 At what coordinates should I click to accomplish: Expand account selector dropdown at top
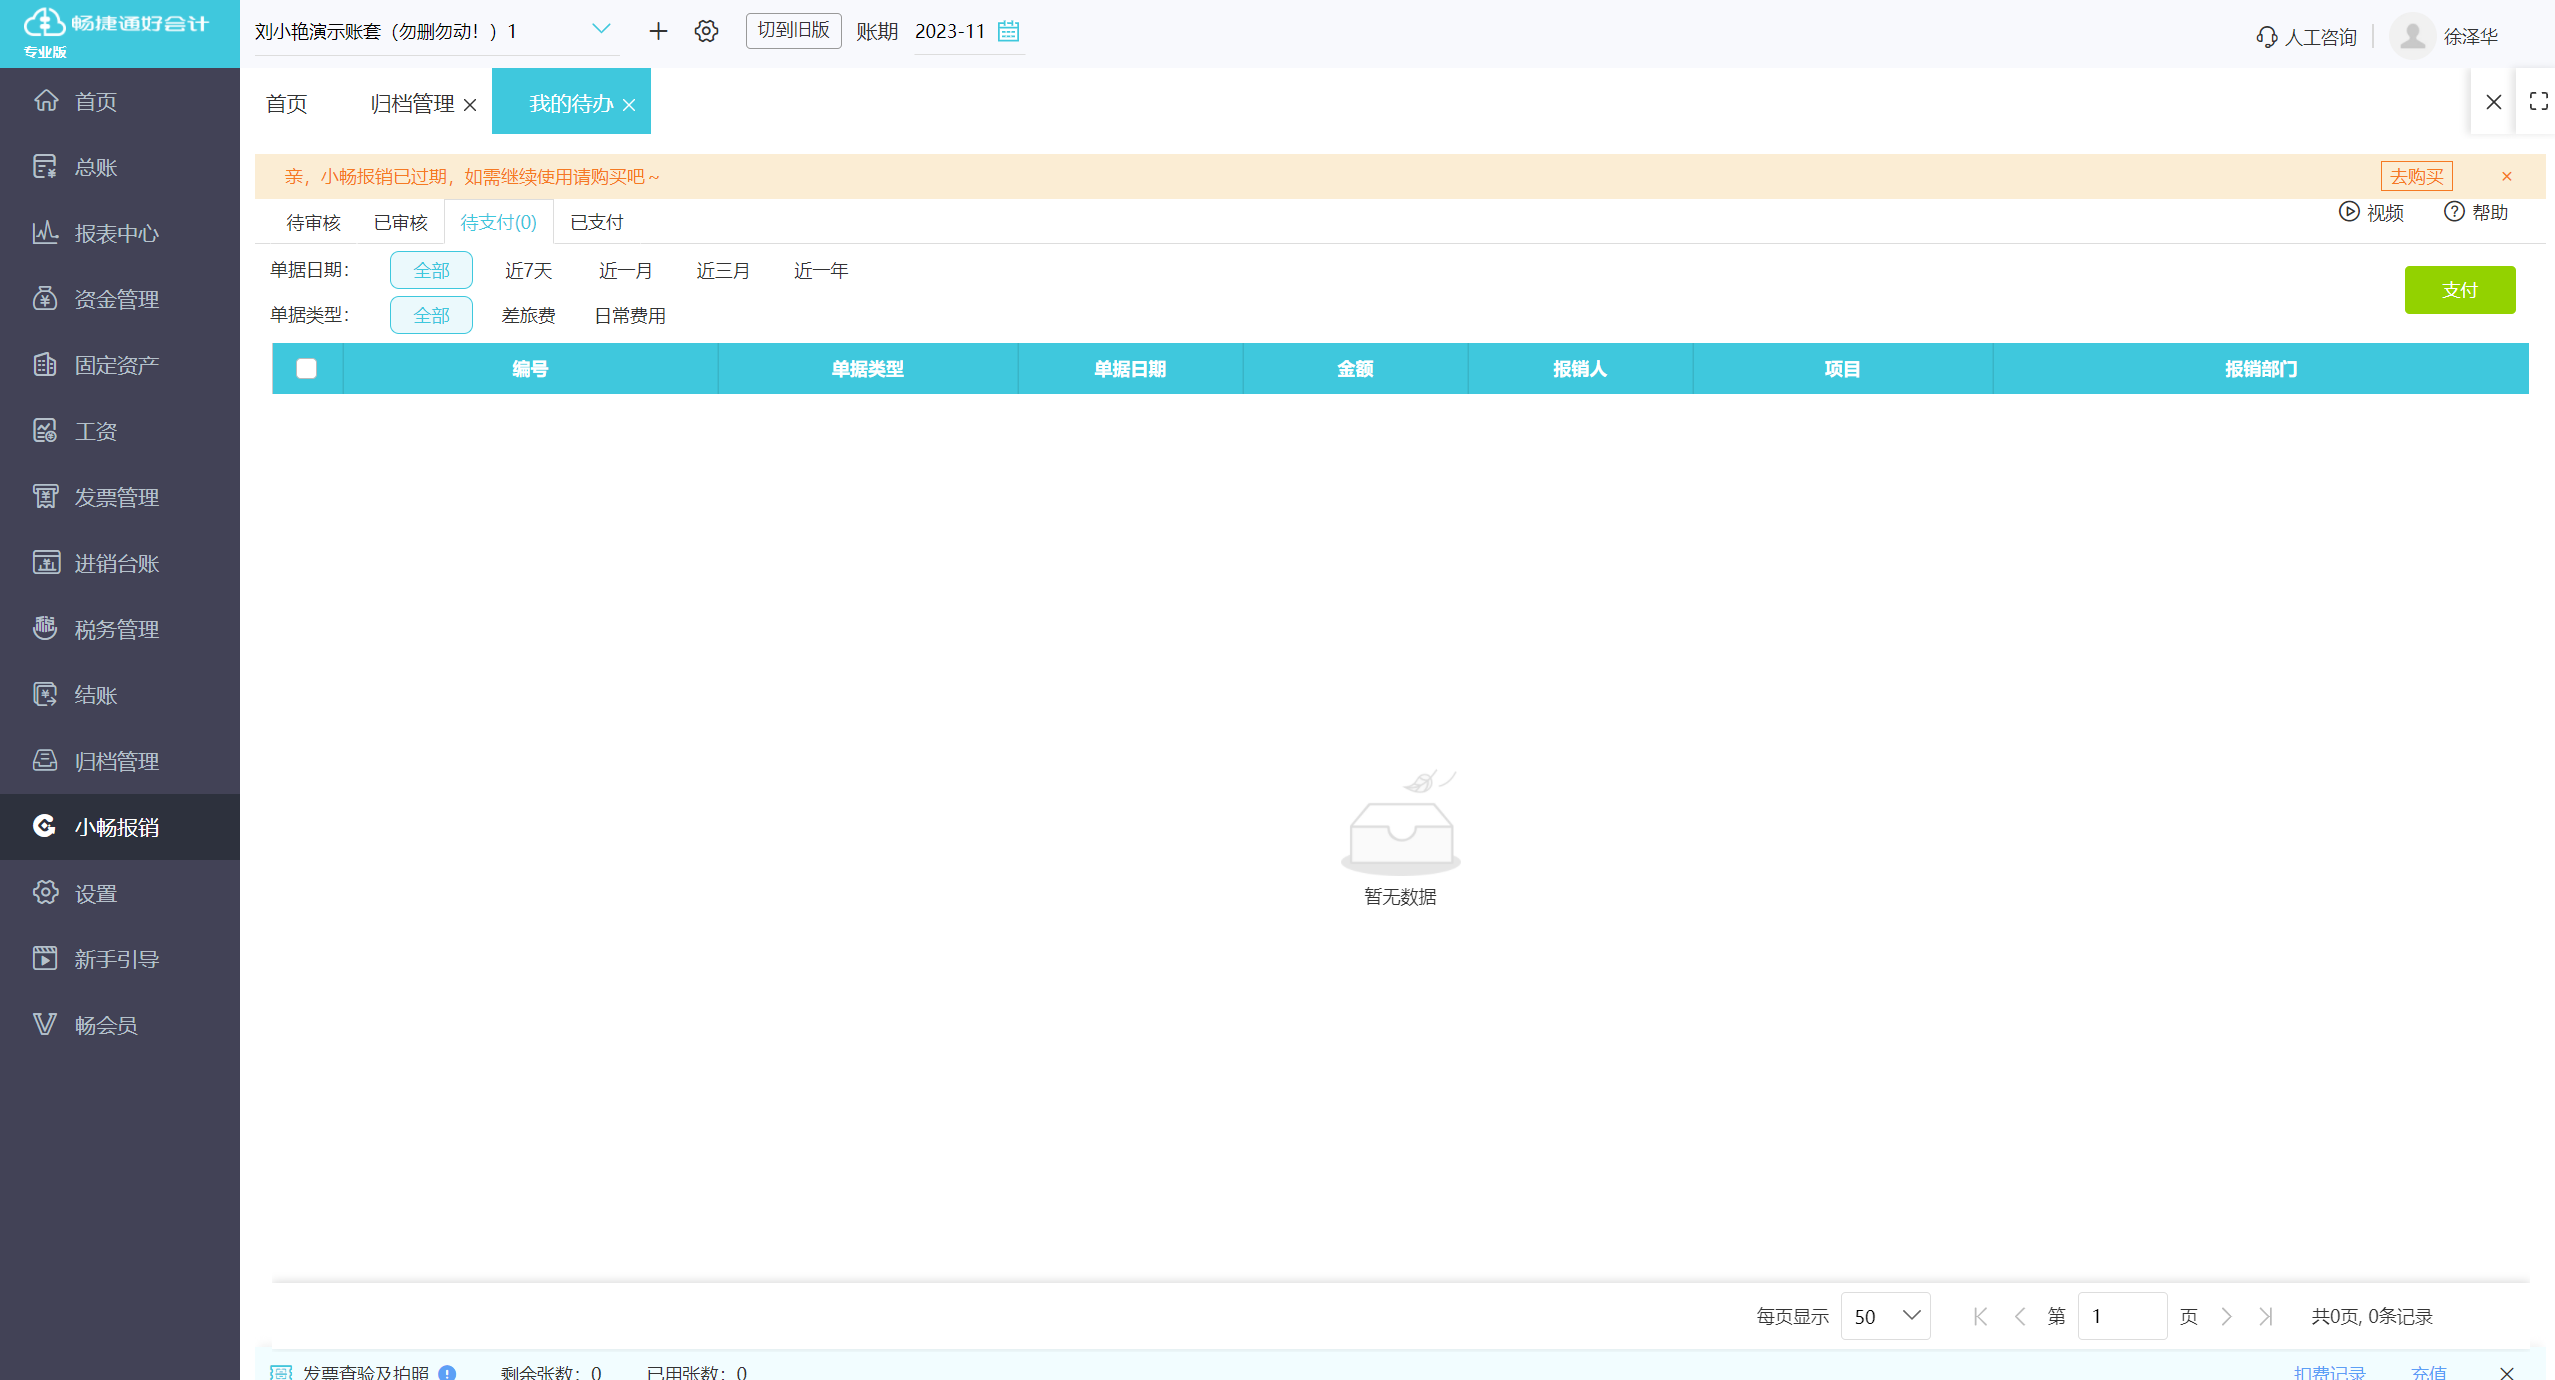[x=600, y=32]
